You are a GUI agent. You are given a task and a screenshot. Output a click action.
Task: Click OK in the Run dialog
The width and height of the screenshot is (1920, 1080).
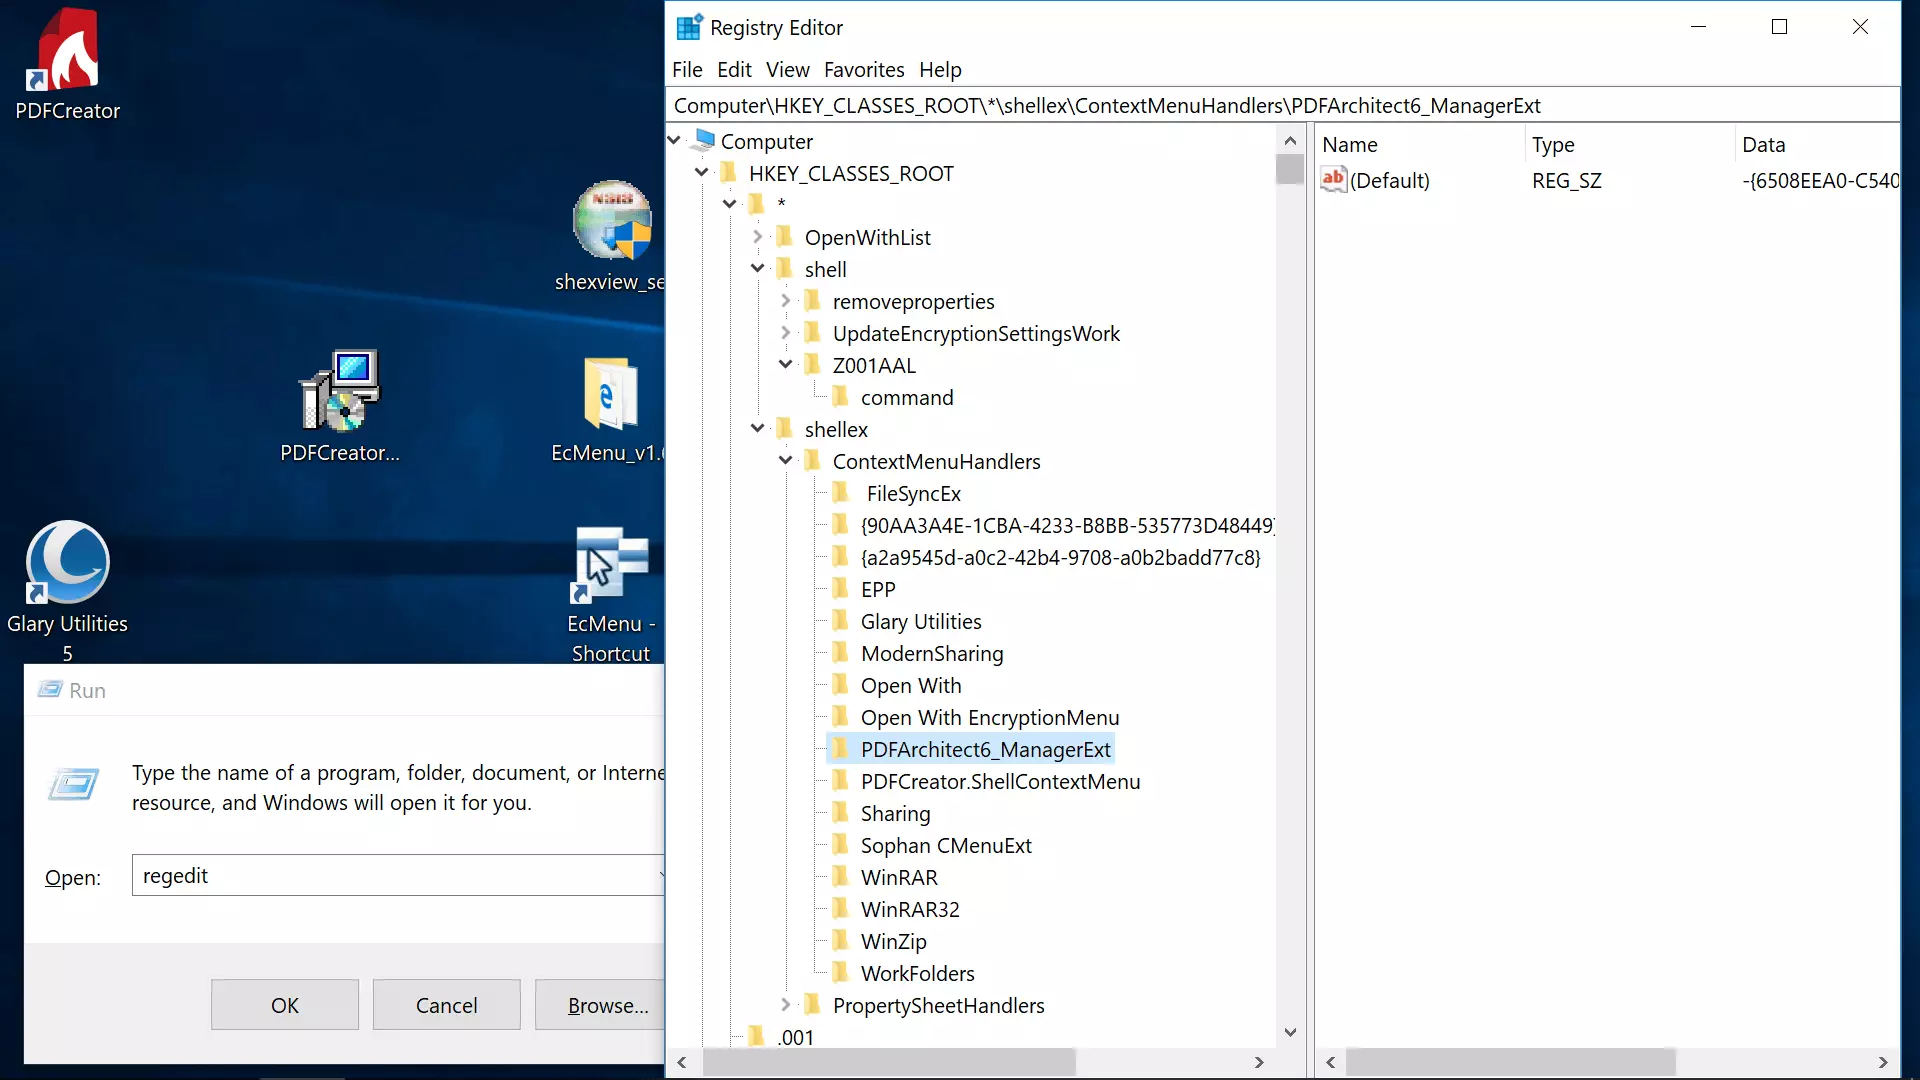[x=285, y=1005]
